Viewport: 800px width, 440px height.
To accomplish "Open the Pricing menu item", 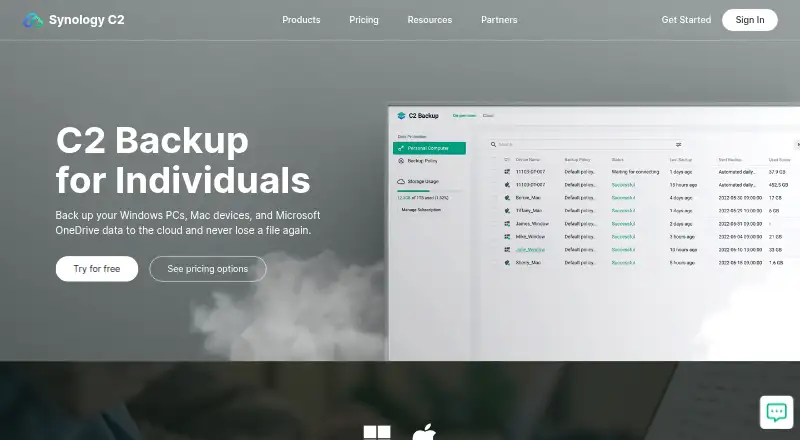I will [364, 20].
